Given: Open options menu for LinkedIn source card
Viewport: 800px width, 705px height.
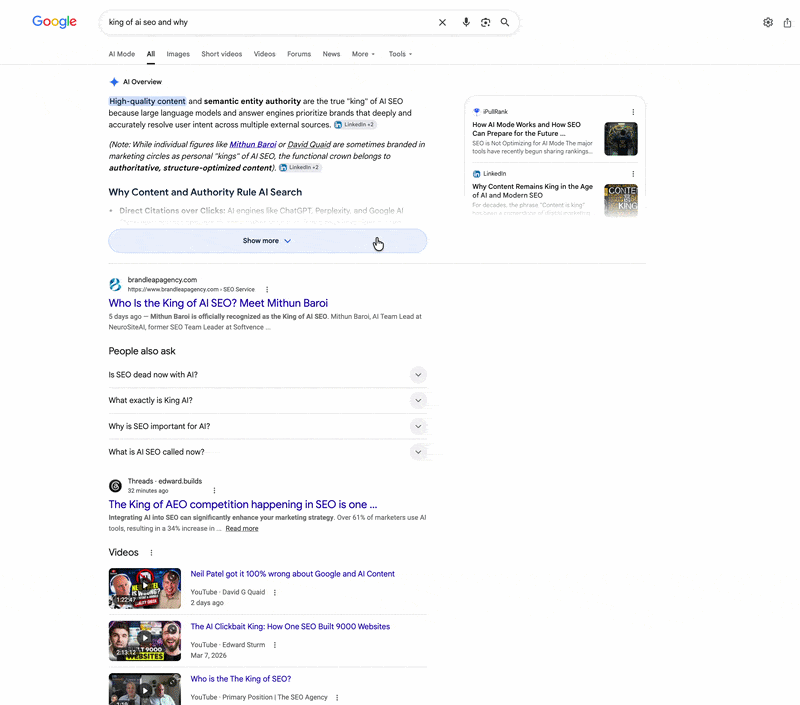Looking at the screenshot, I should pyautogui.click(x=633, y=174).
